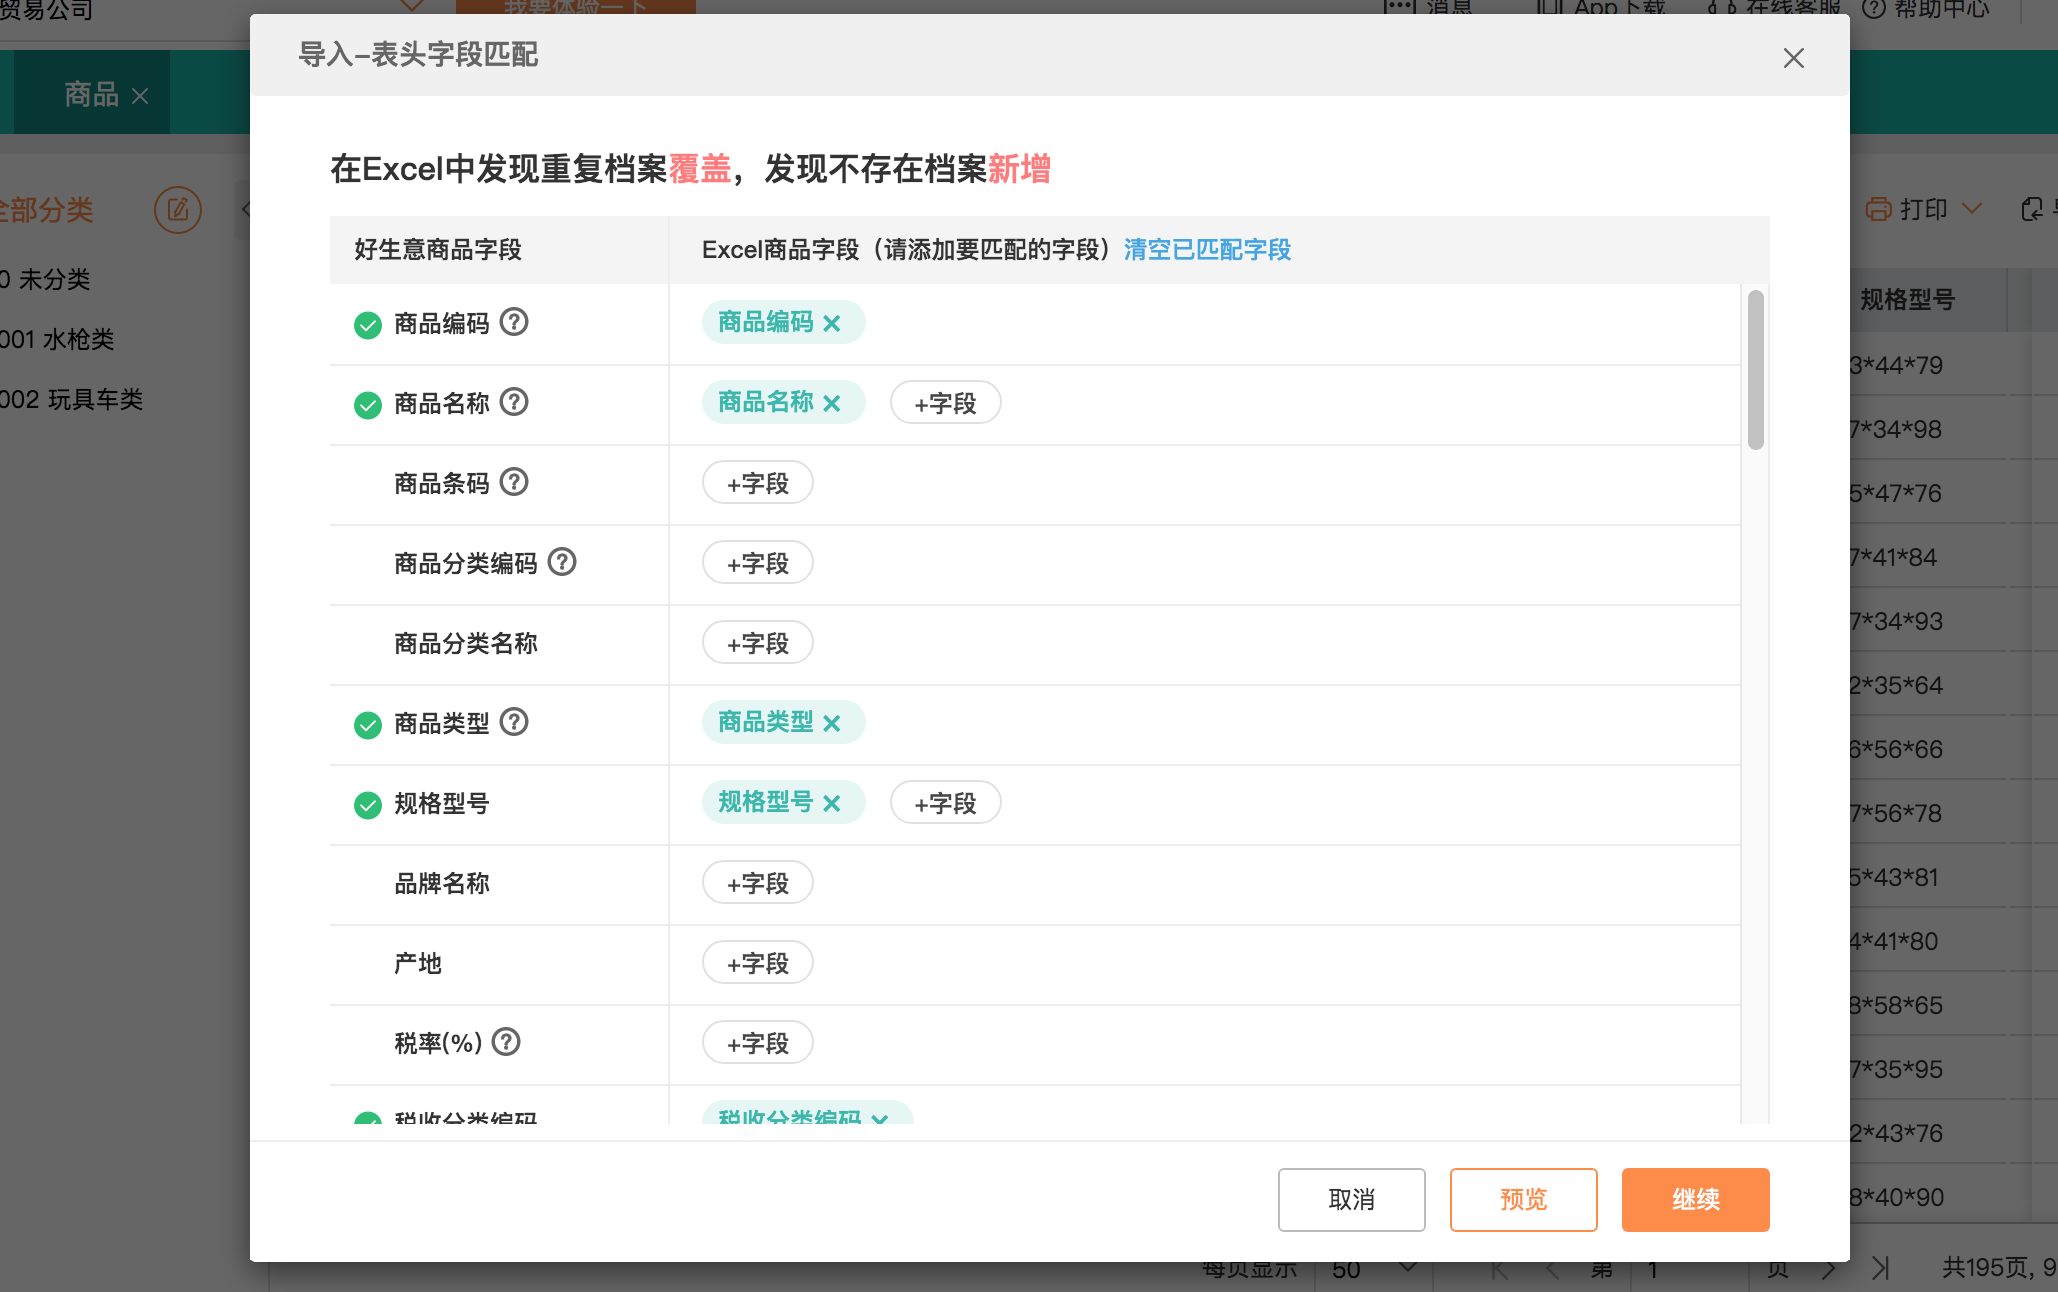Image resolution: width=2058 pixels, height=1292 pixels.
Task: Click the 税收分类编码 expander arrow
Action: coord(879,1118)
